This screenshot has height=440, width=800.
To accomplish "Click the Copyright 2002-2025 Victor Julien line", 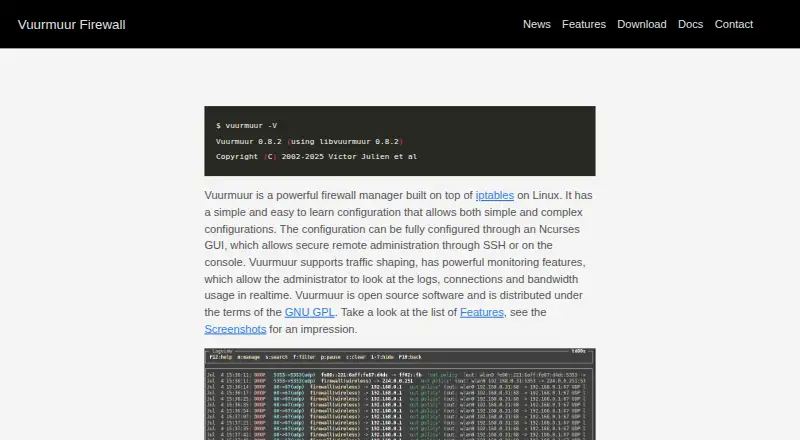I will click(x=316, y=157).
